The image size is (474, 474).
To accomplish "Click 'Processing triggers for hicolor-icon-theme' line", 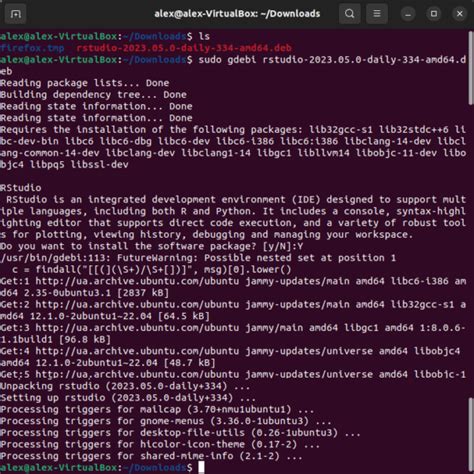I will [160, 445].
